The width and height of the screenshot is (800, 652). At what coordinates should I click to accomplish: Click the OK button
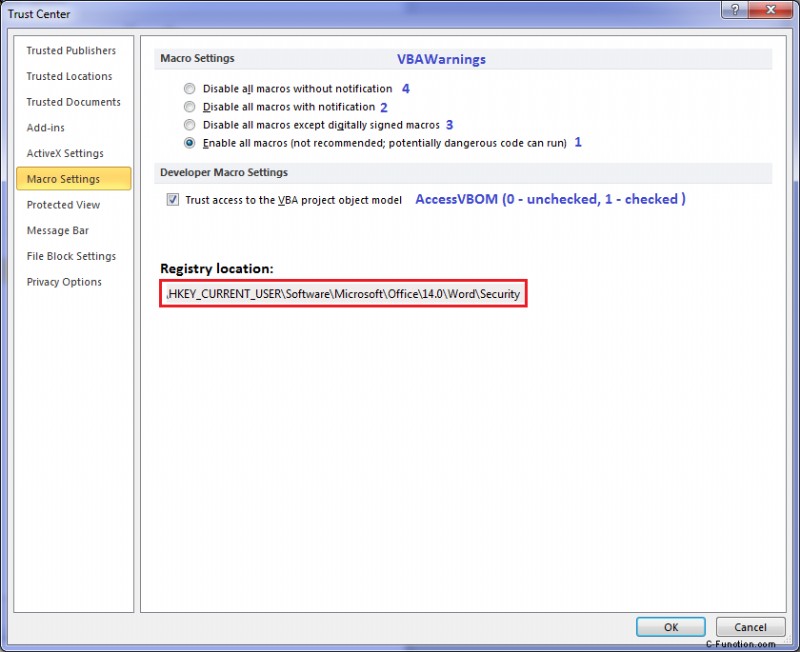[670, 627]
